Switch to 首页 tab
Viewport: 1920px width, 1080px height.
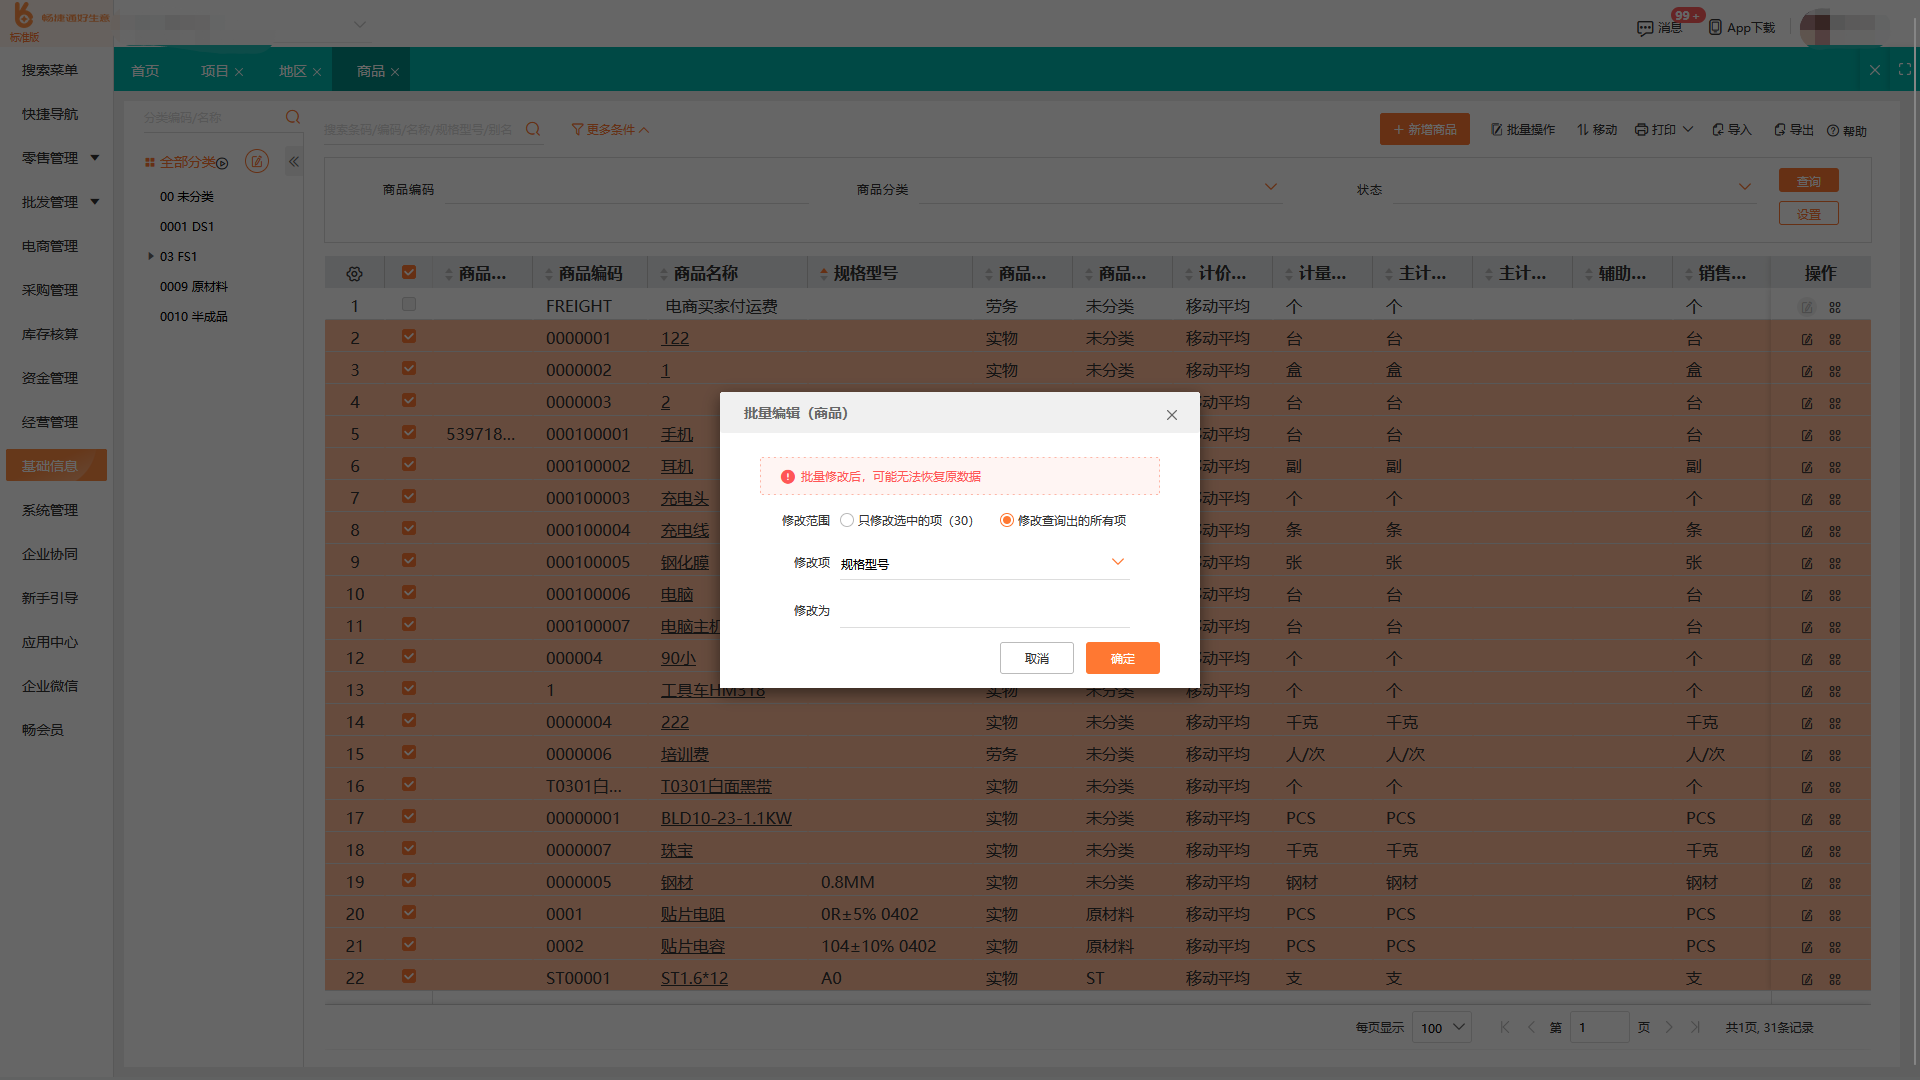(145, 70)
